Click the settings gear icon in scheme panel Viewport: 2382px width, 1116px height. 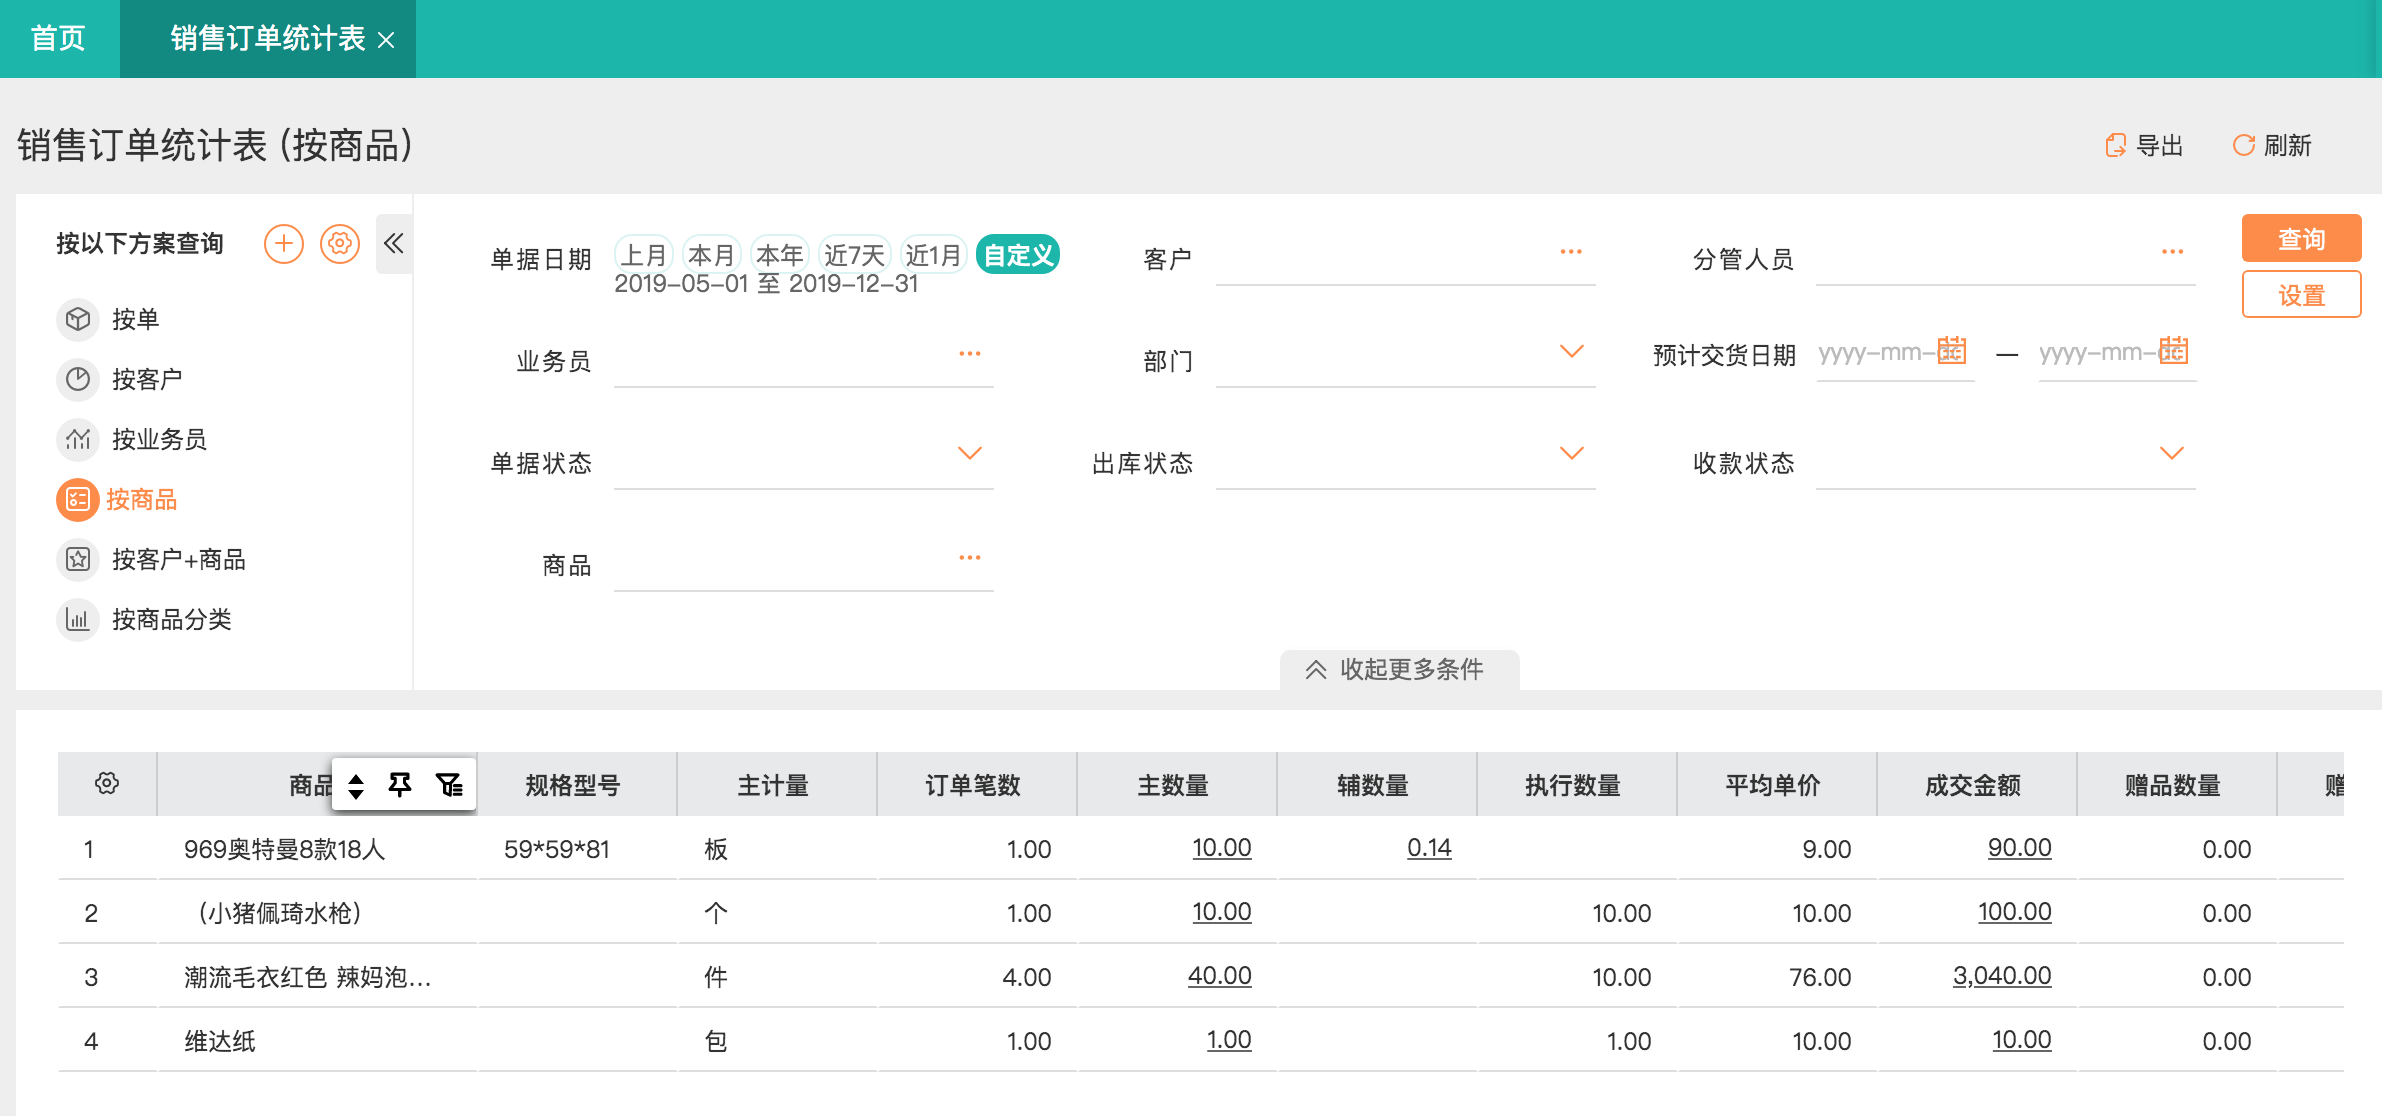336,247
